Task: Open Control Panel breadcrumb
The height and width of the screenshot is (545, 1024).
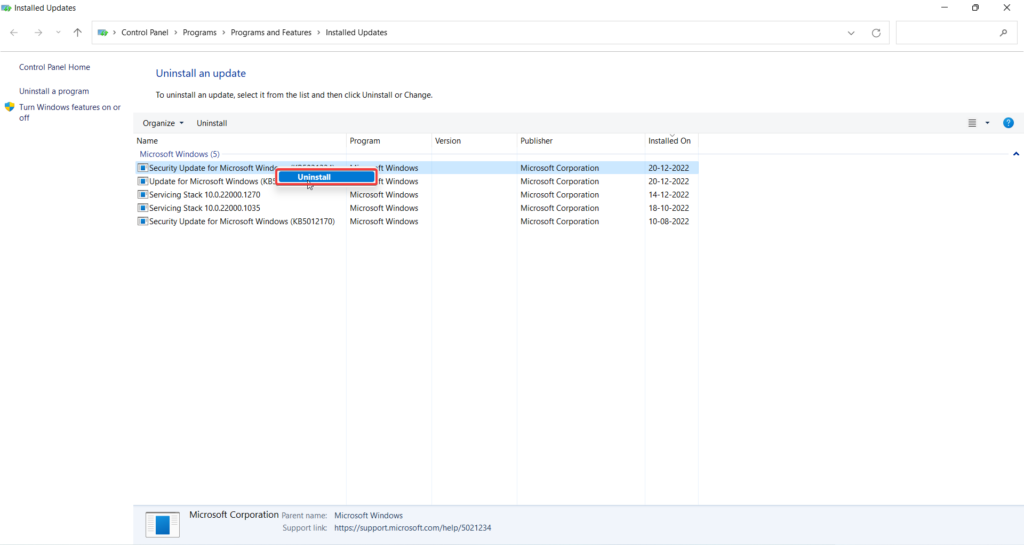Action: tap(145, 33)
